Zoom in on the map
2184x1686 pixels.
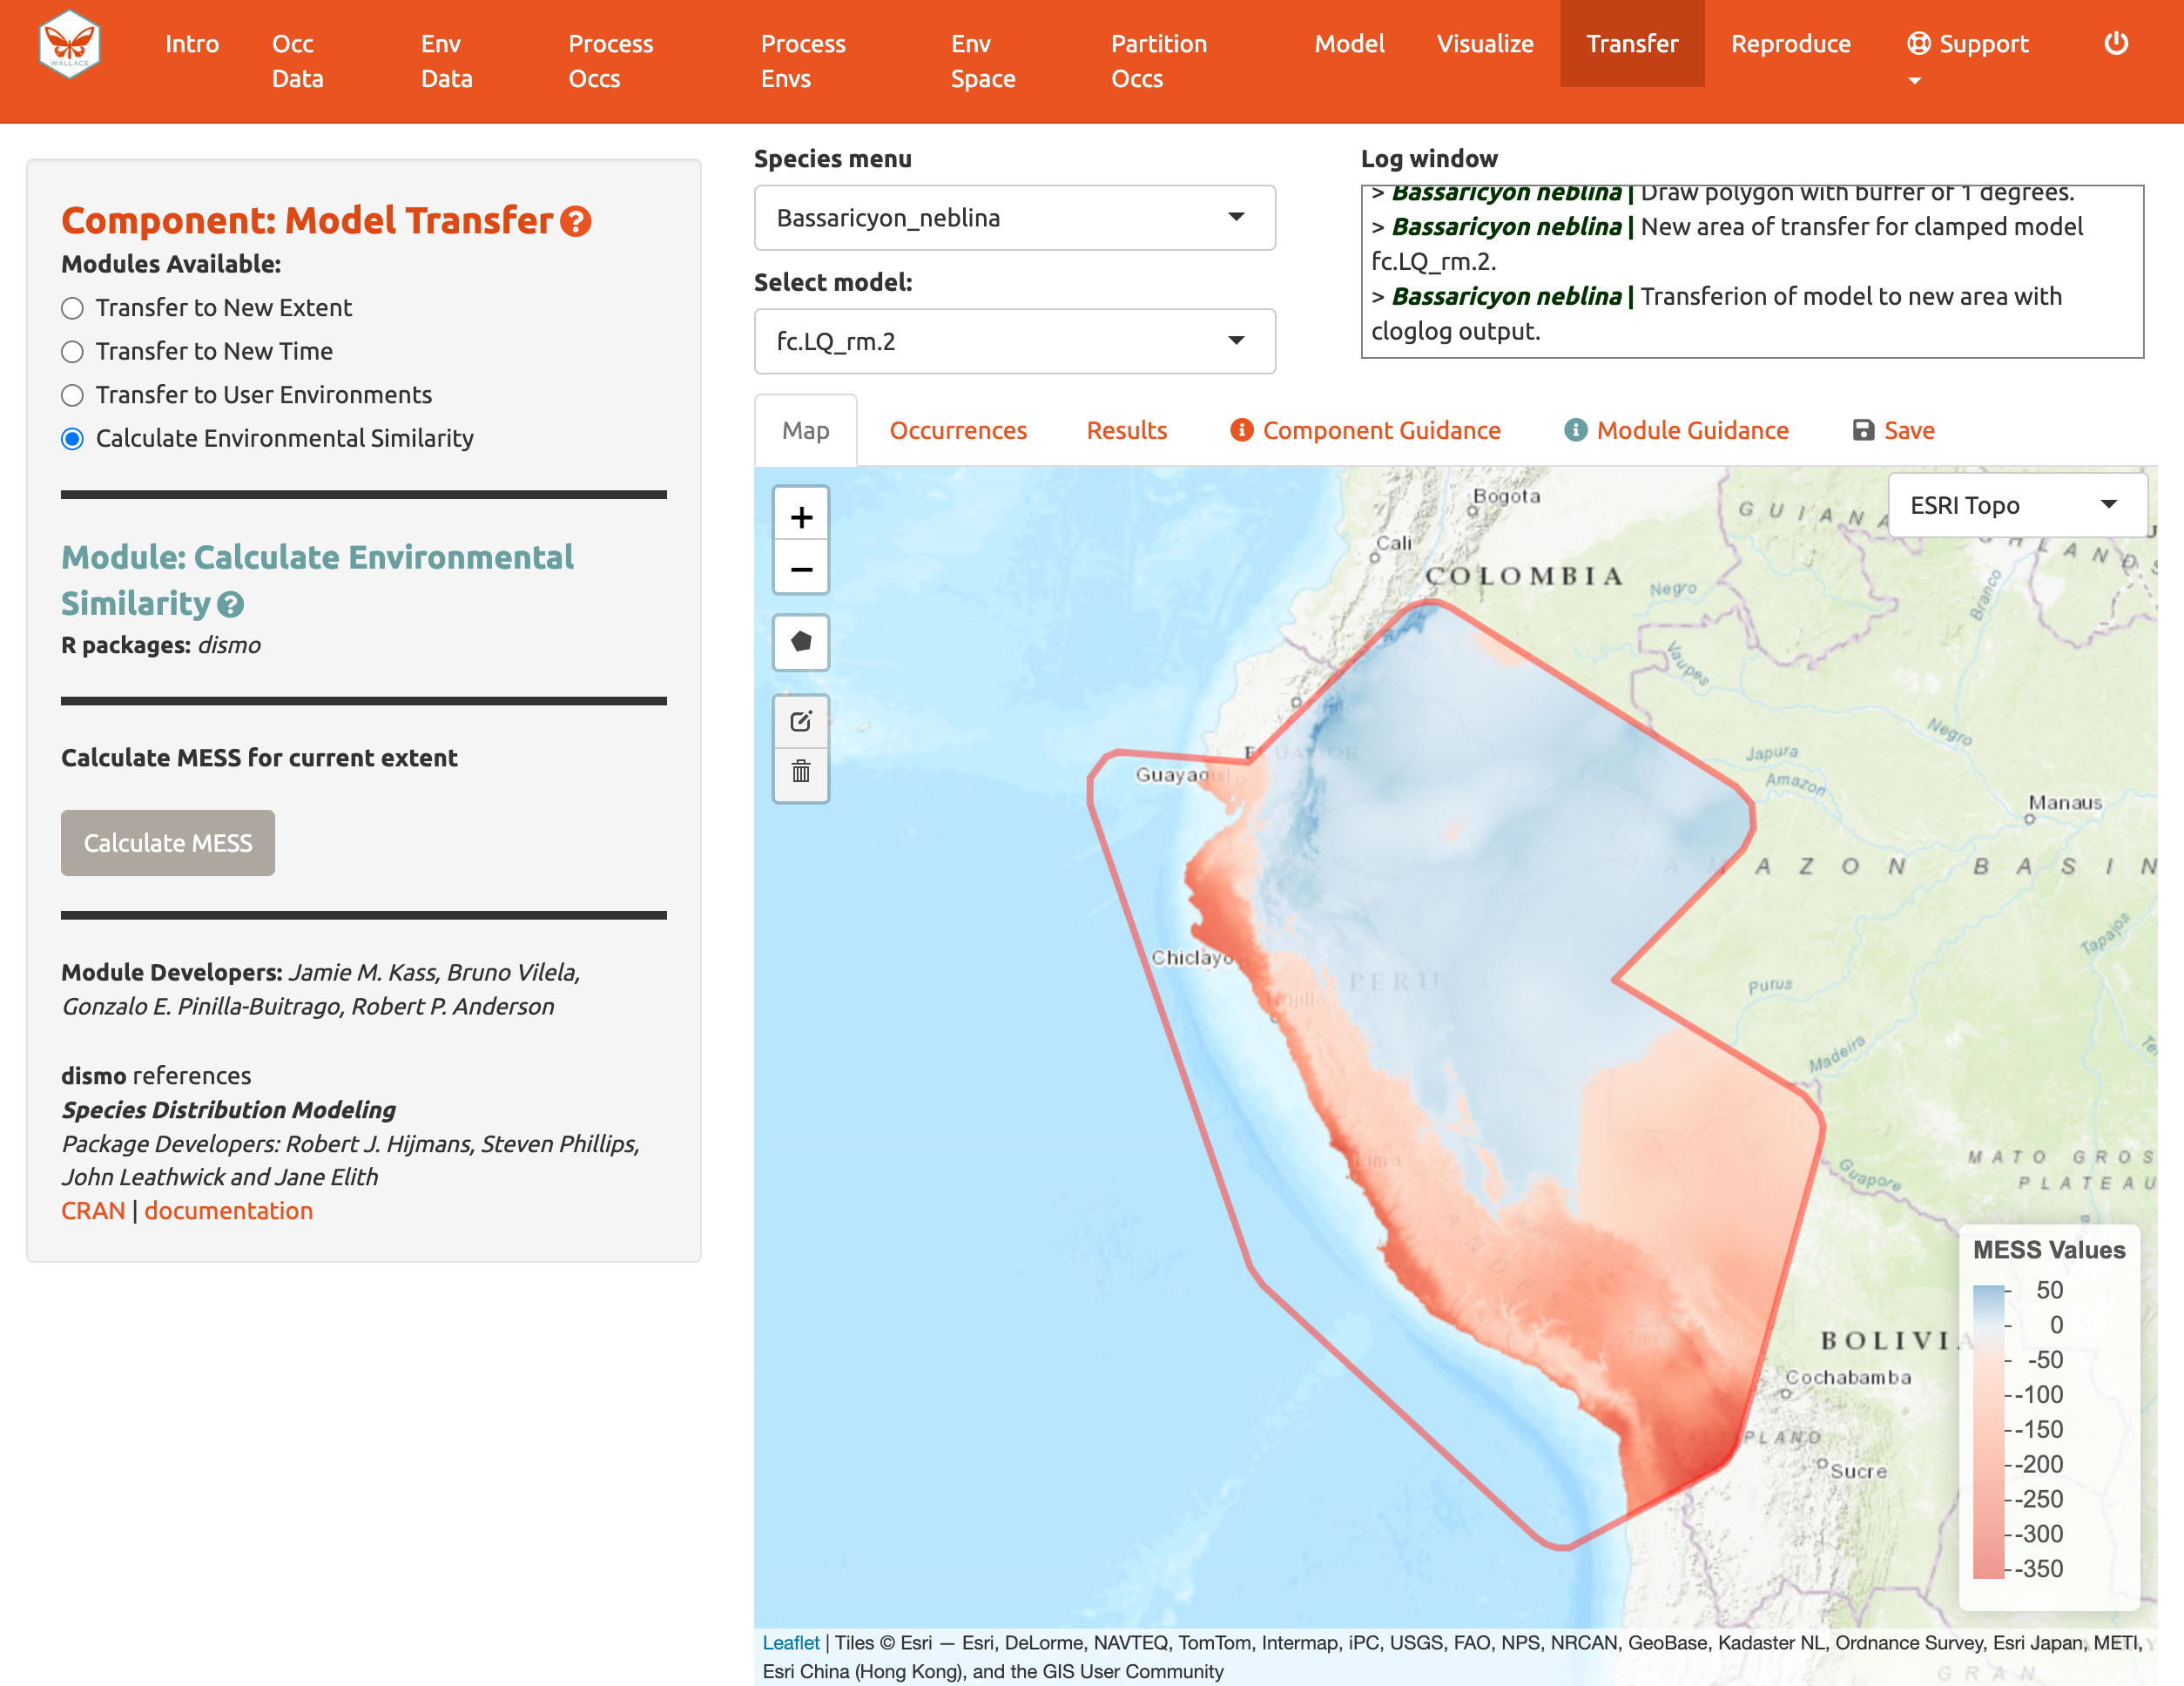[x=801, y=516]
